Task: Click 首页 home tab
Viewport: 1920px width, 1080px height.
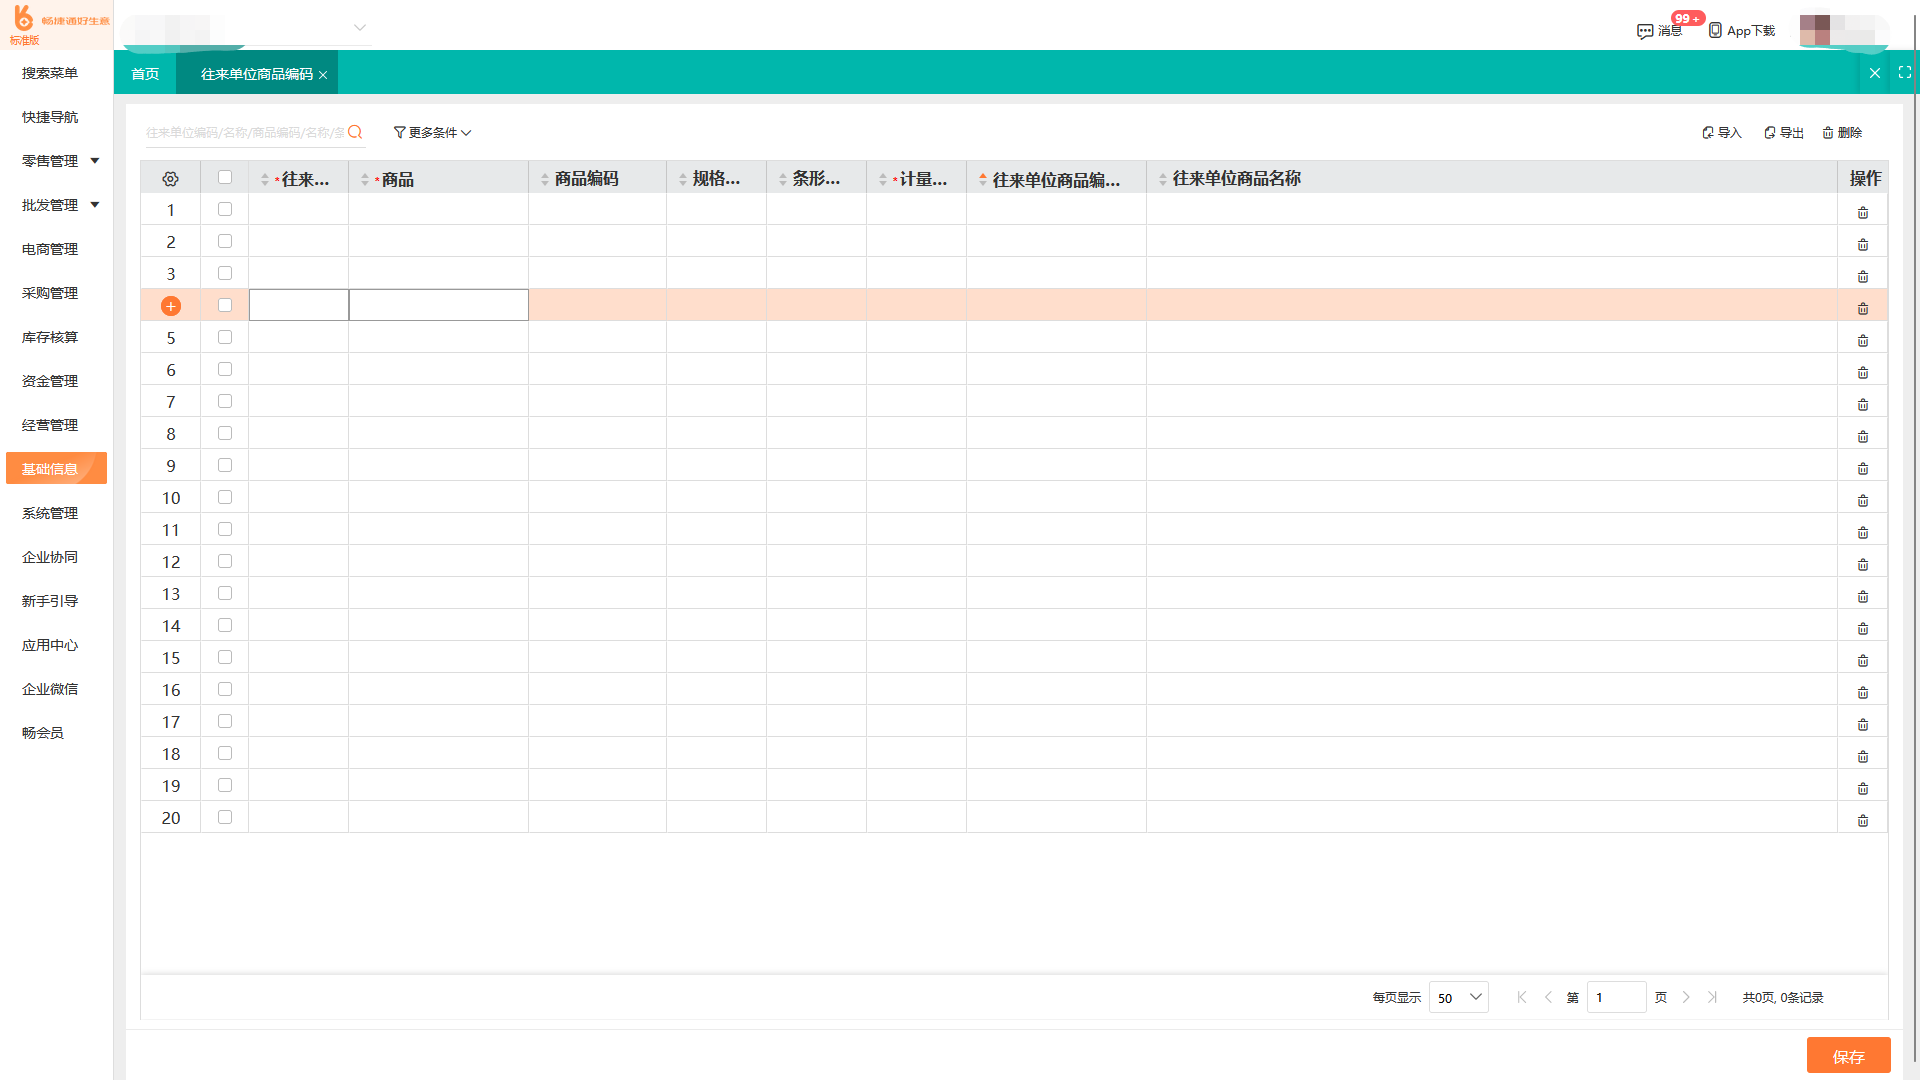Action: pyautogui.click(x=144, y=74)
